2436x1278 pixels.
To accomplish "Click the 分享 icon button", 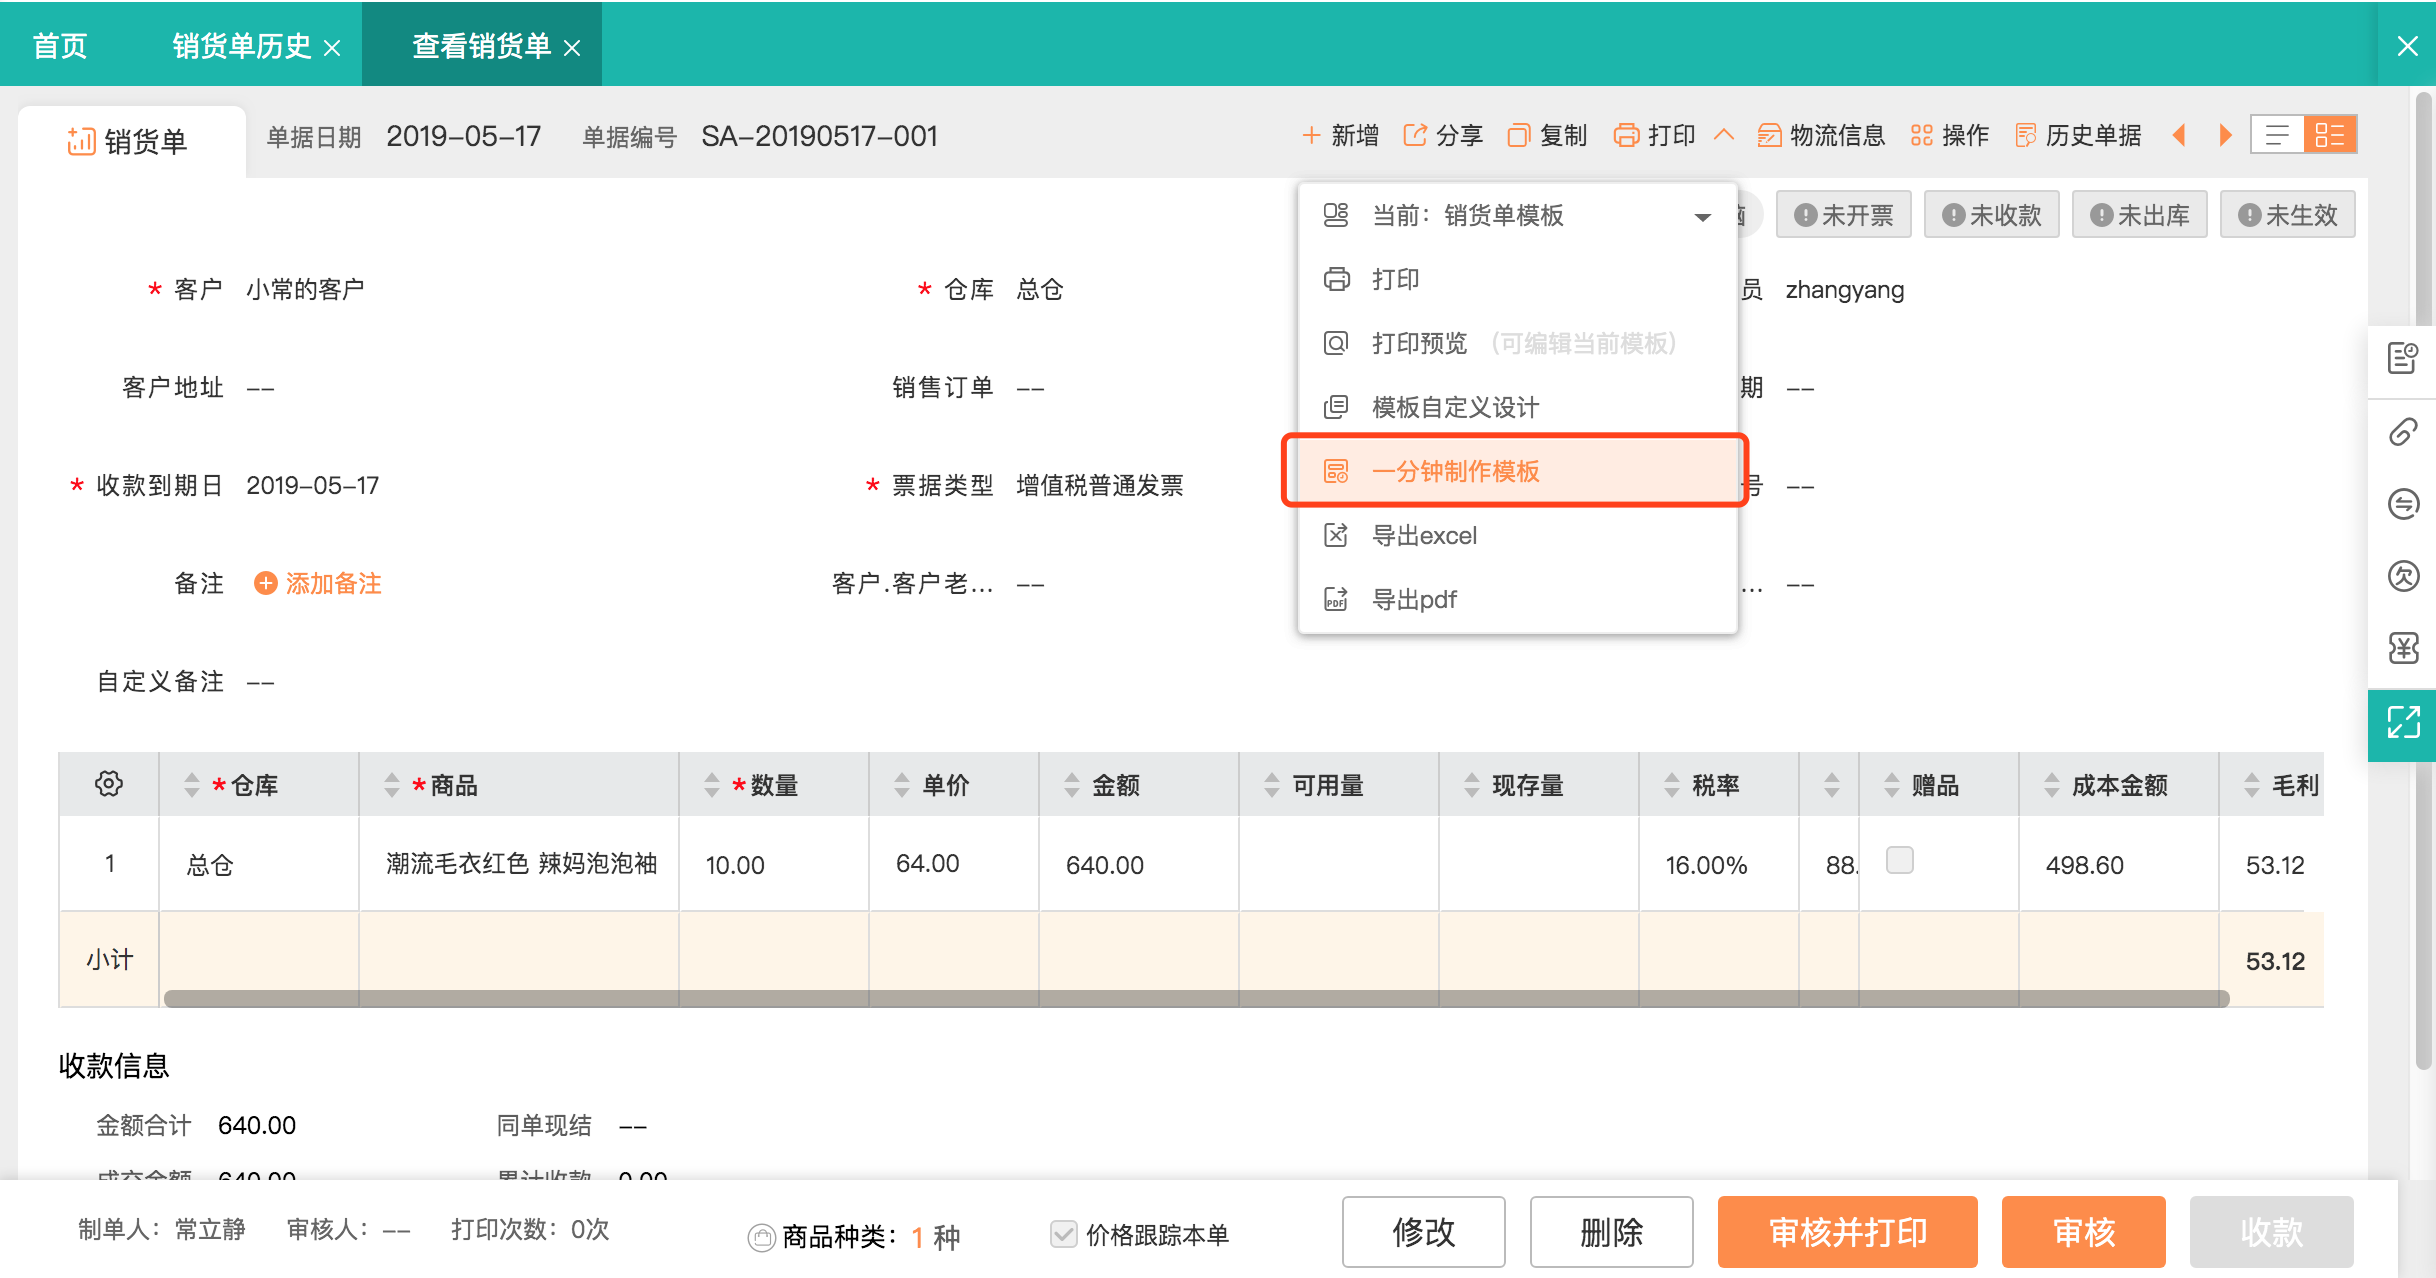I will (1415, 135).
